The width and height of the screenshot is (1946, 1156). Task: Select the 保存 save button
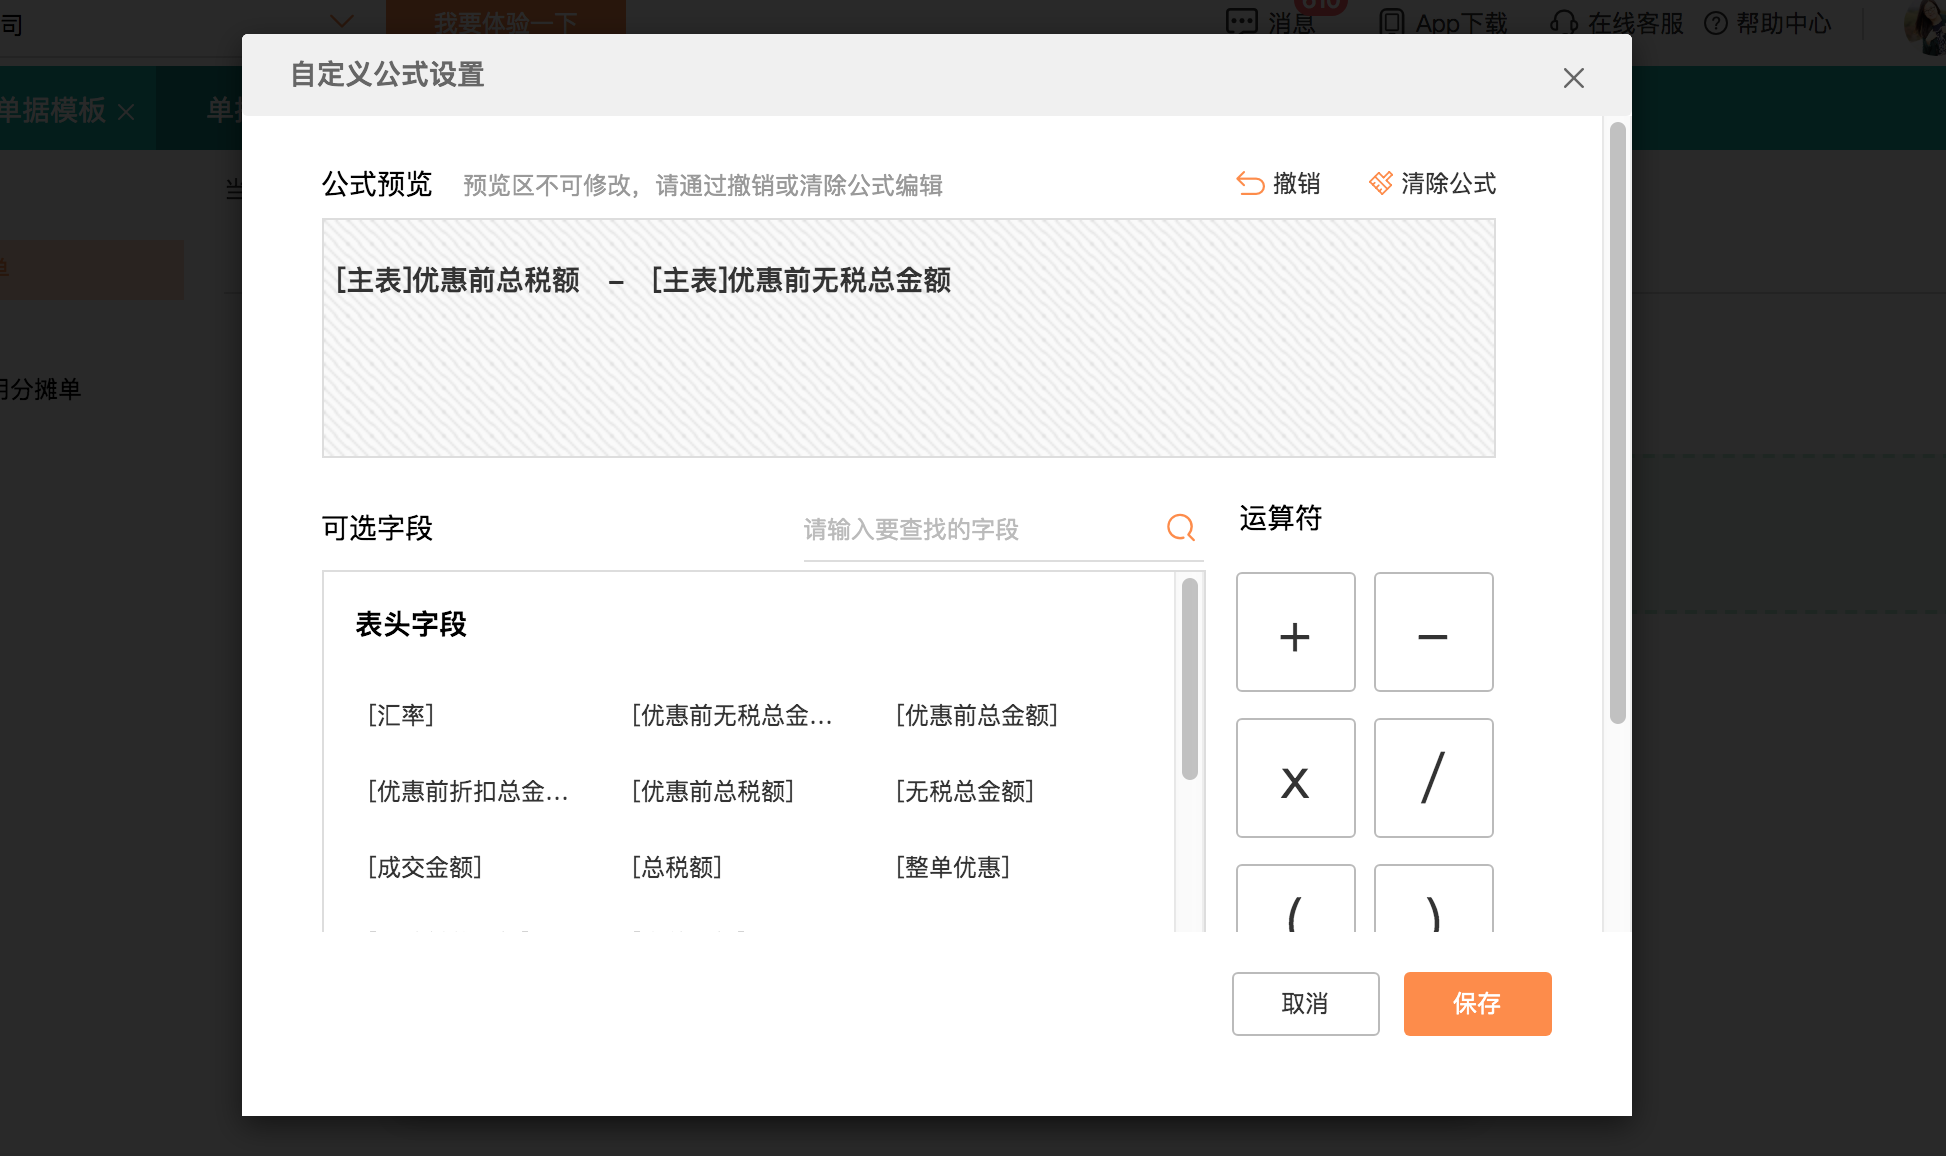pos(1477,1003)
